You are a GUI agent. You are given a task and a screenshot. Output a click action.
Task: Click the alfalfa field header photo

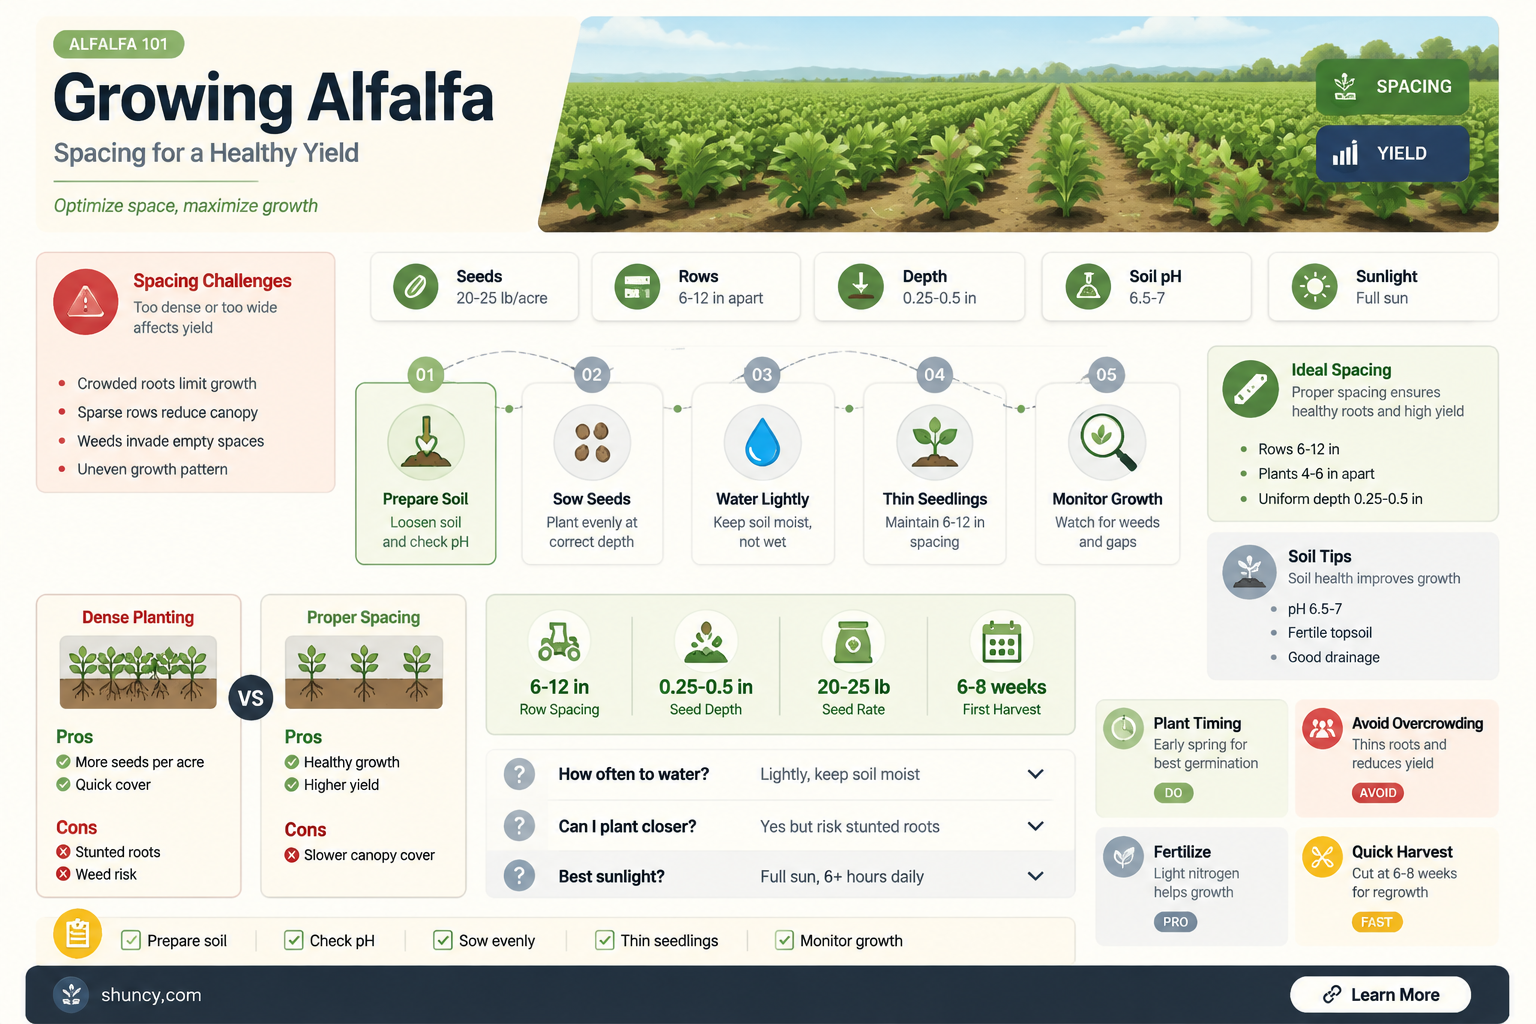1018,124
